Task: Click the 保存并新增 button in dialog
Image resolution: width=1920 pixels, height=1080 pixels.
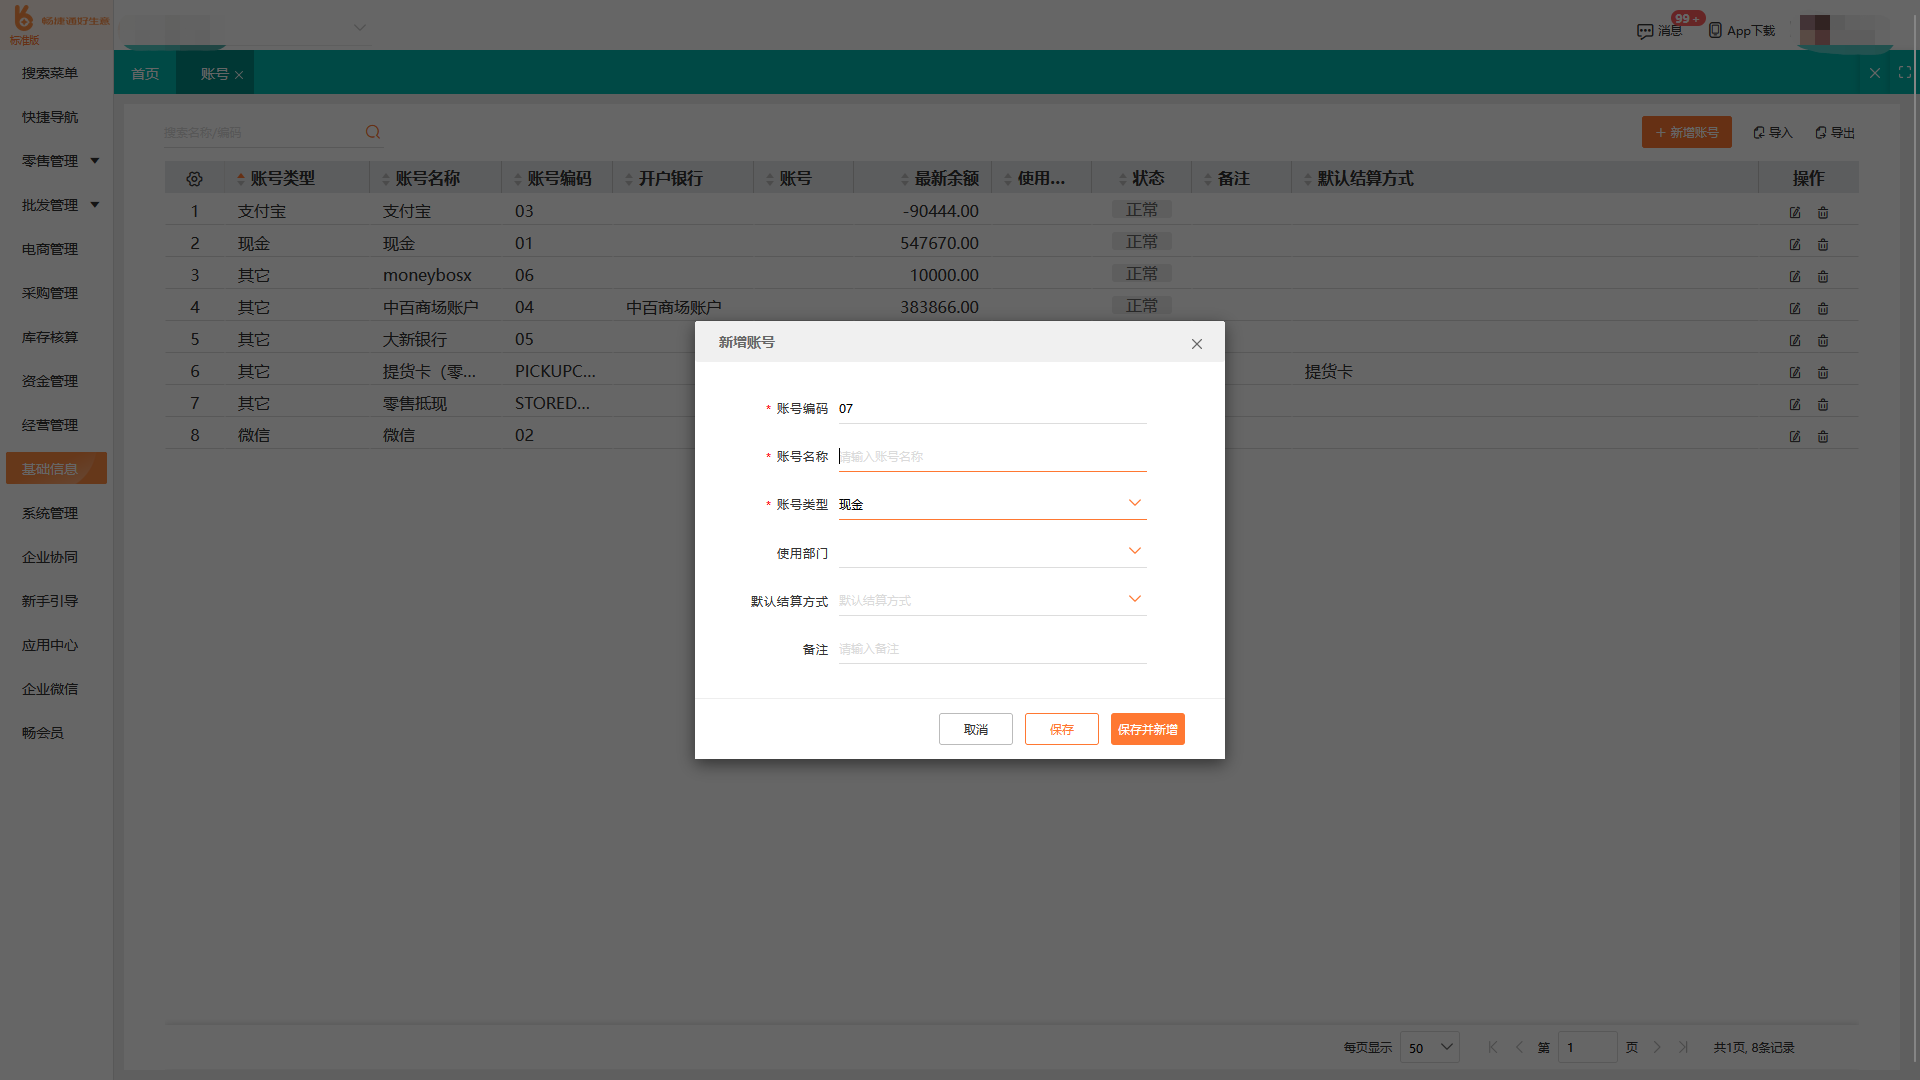Action: coord(1147,729)
